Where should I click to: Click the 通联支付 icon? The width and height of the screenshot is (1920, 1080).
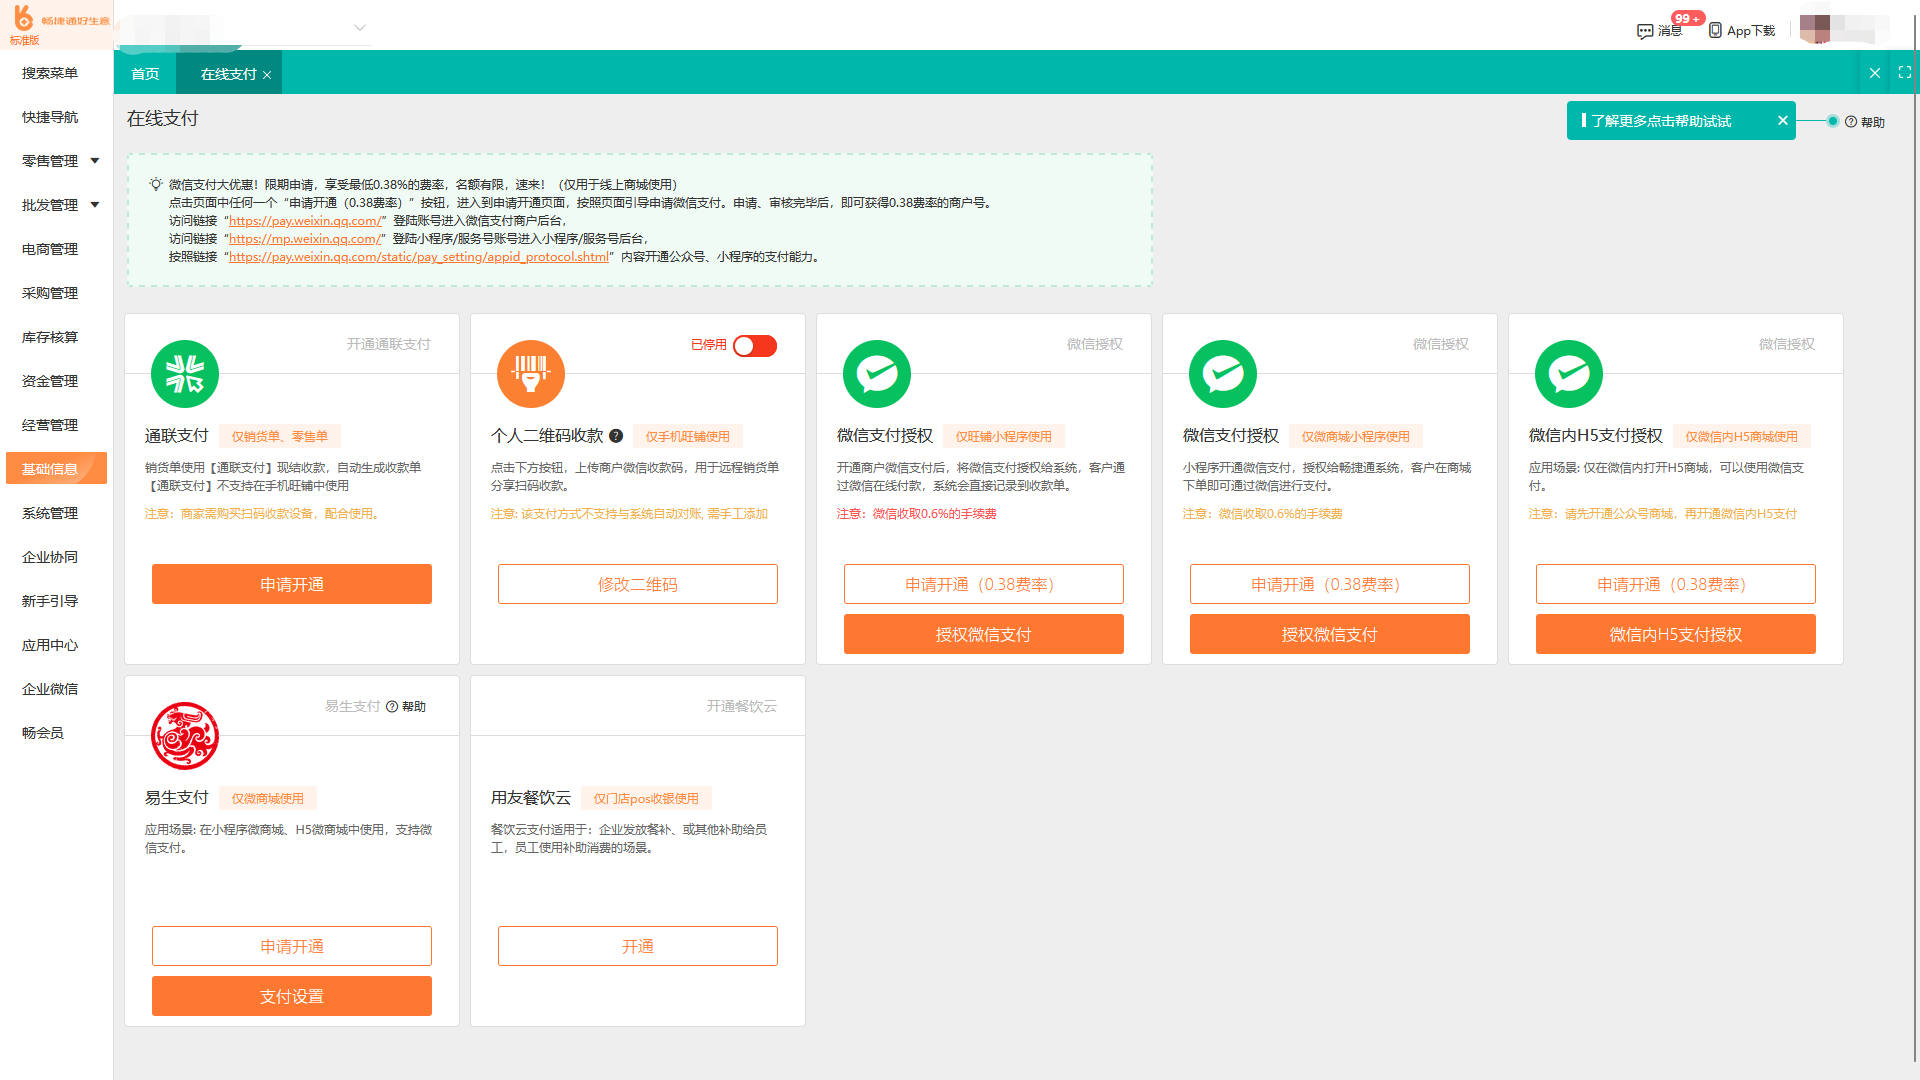coord(183,373)
